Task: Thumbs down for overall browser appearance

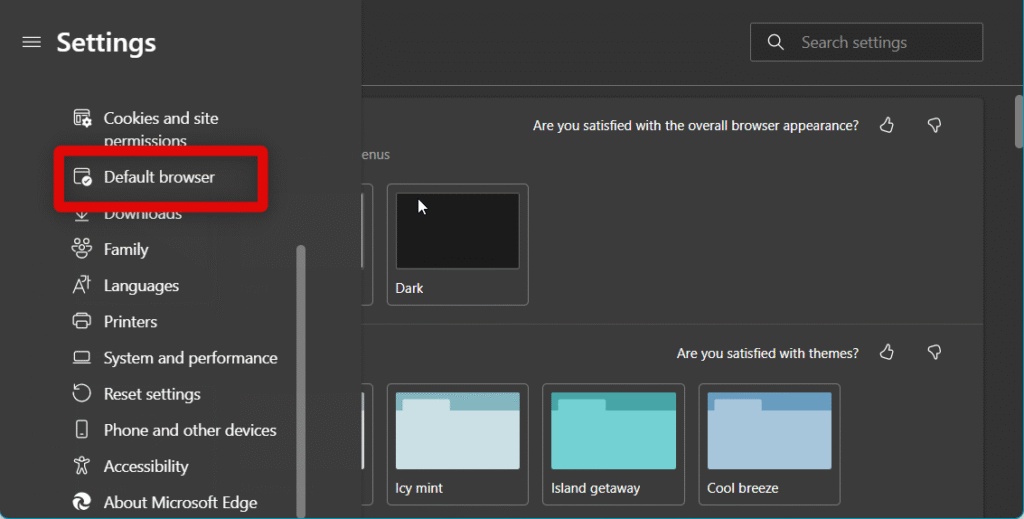Action: tap(934, 125)
